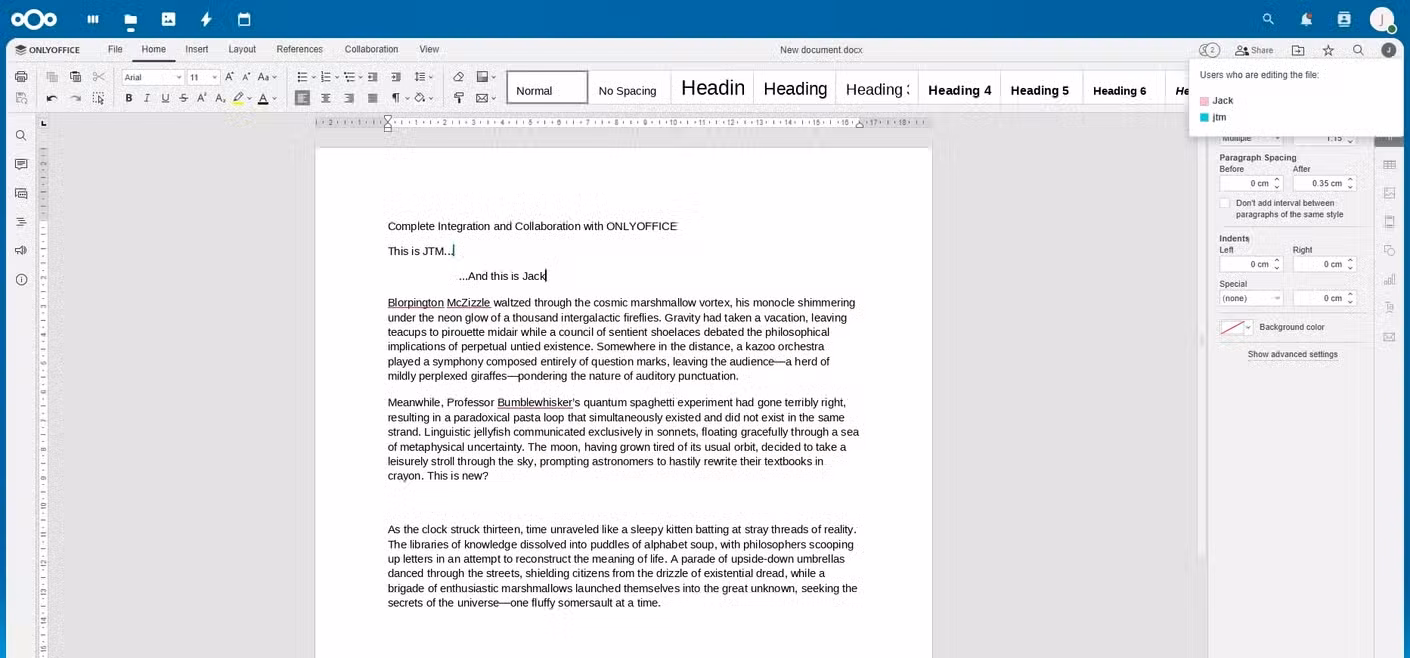Justify the paragraph text

point(372,98)
